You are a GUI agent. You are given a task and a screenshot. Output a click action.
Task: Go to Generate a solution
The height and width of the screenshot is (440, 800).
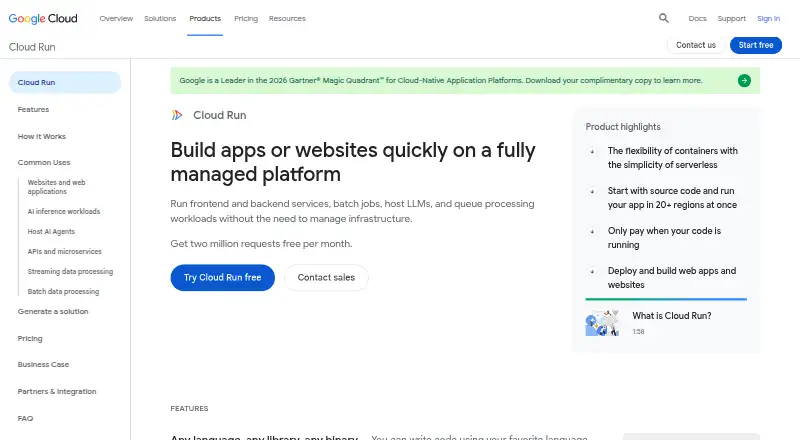(53, 311)
